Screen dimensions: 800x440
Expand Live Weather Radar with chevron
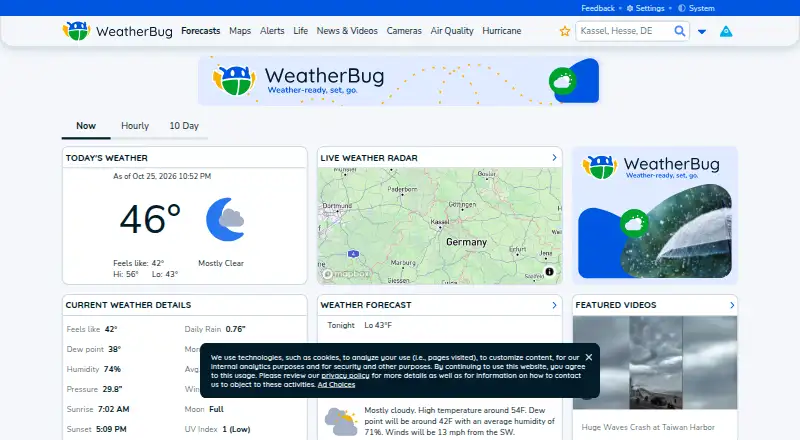point(554,158)
